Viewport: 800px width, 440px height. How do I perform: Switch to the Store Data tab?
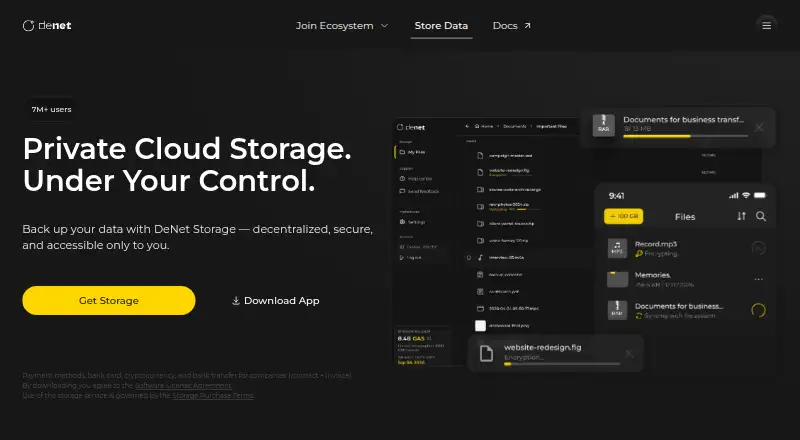pos(441,26)
